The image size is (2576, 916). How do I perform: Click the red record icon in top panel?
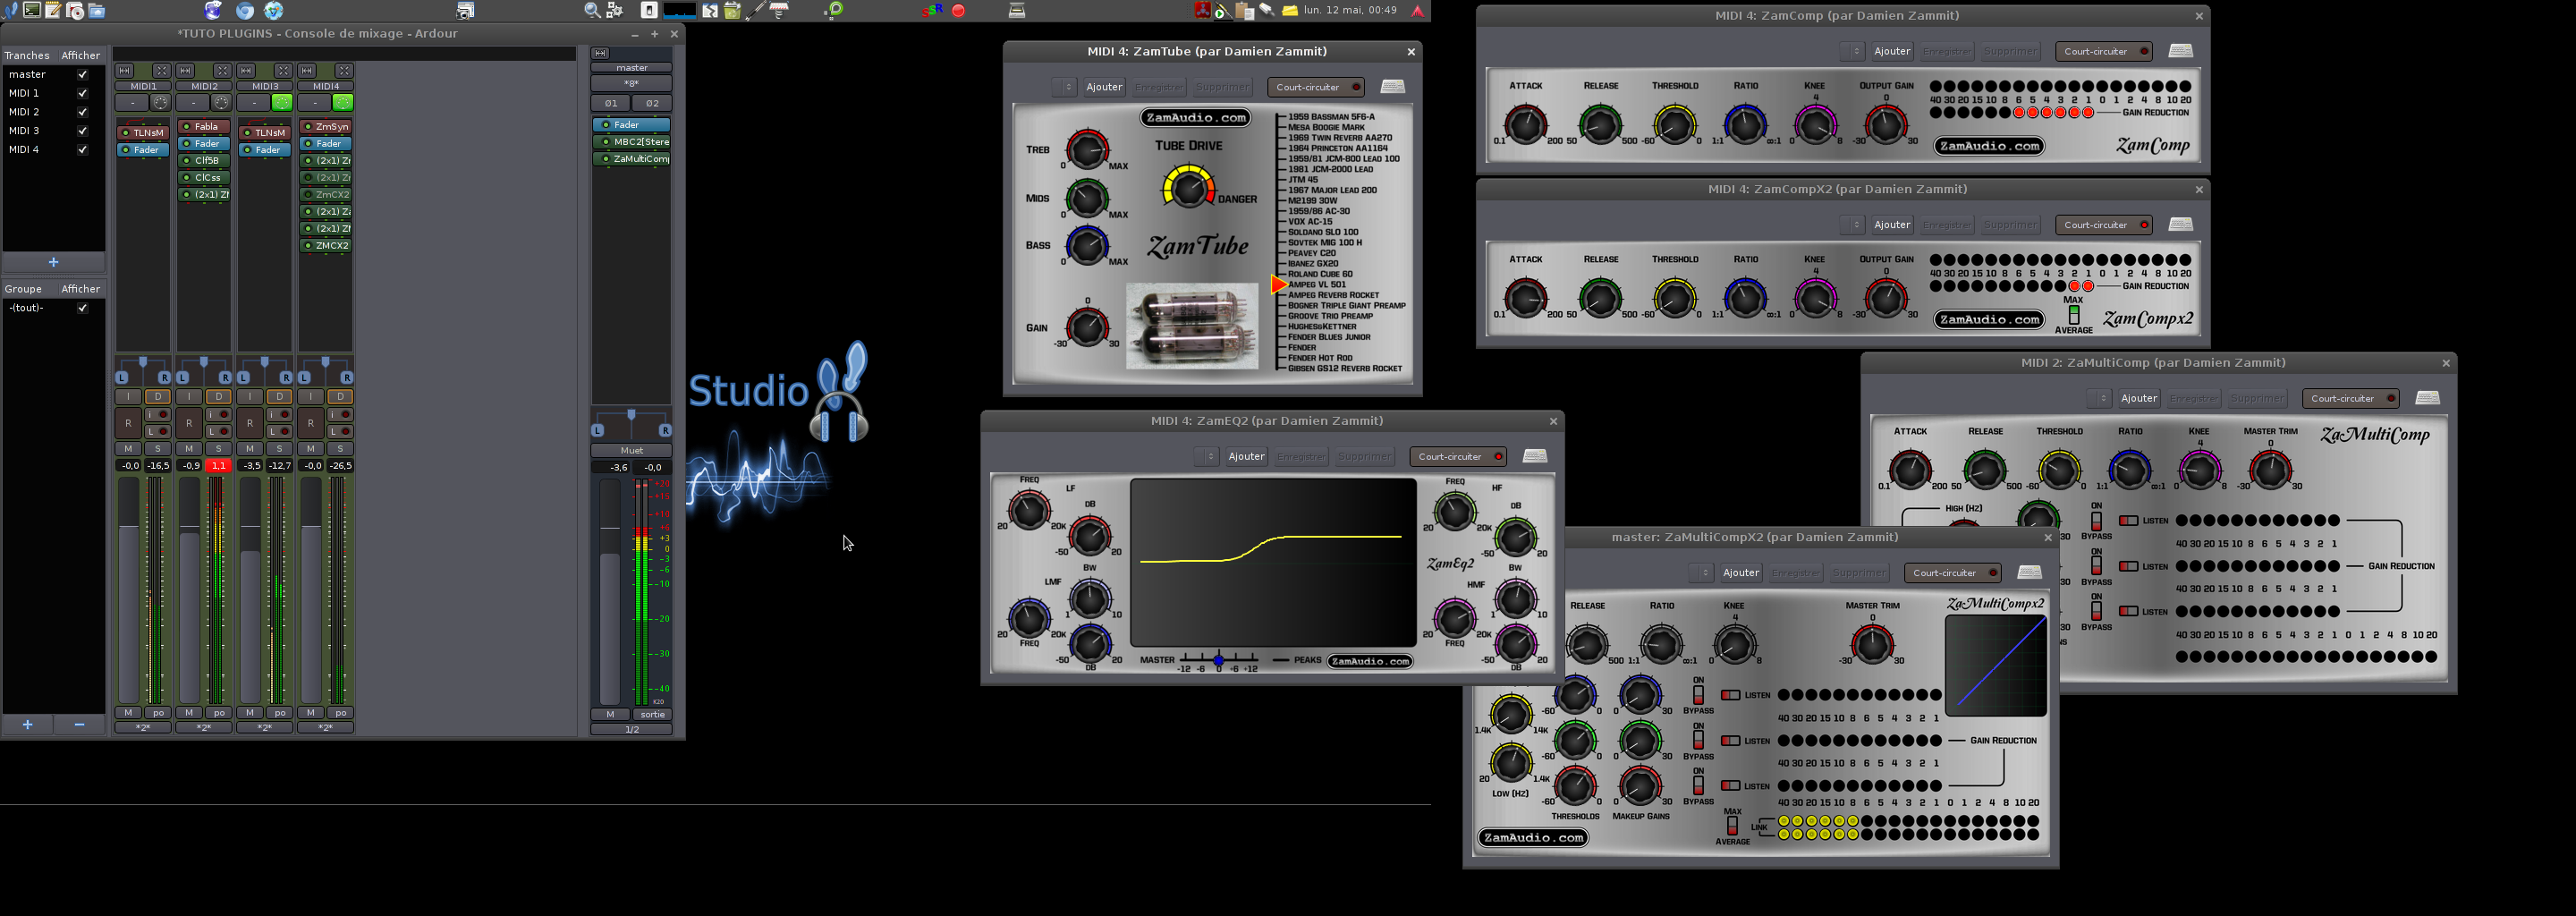(958, 11)
